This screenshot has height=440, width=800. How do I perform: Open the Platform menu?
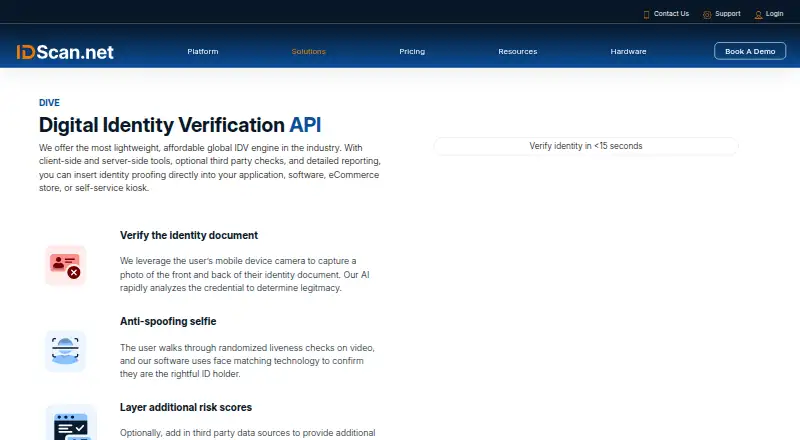[x=203, y=52]
